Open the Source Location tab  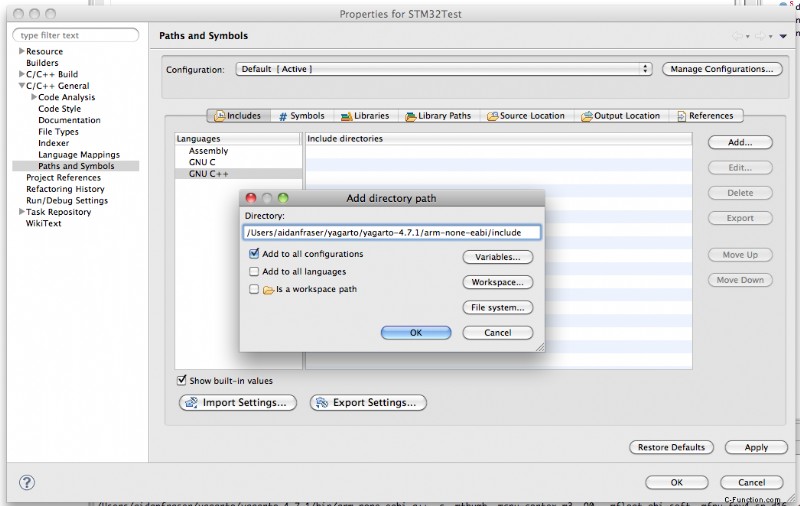click(525, 116)
